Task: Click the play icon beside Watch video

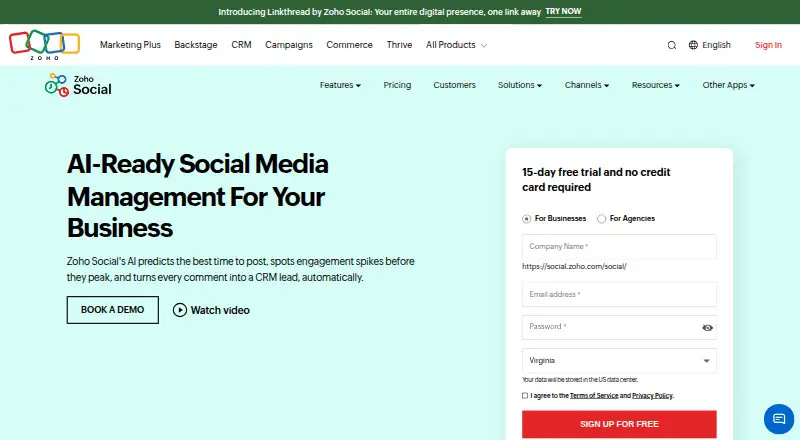Action: click(180, 310)
